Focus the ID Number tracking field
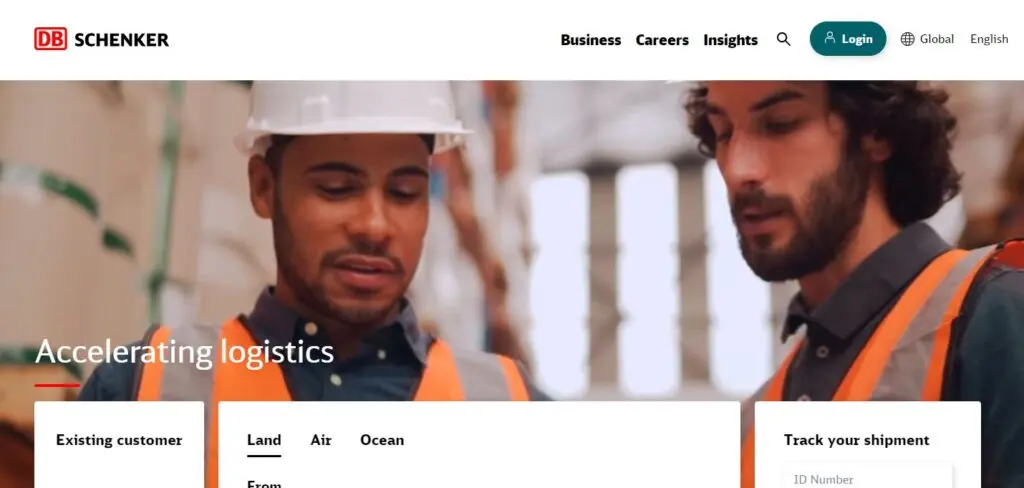This screenshot has height=488, width=1024. tap(867, 477)
